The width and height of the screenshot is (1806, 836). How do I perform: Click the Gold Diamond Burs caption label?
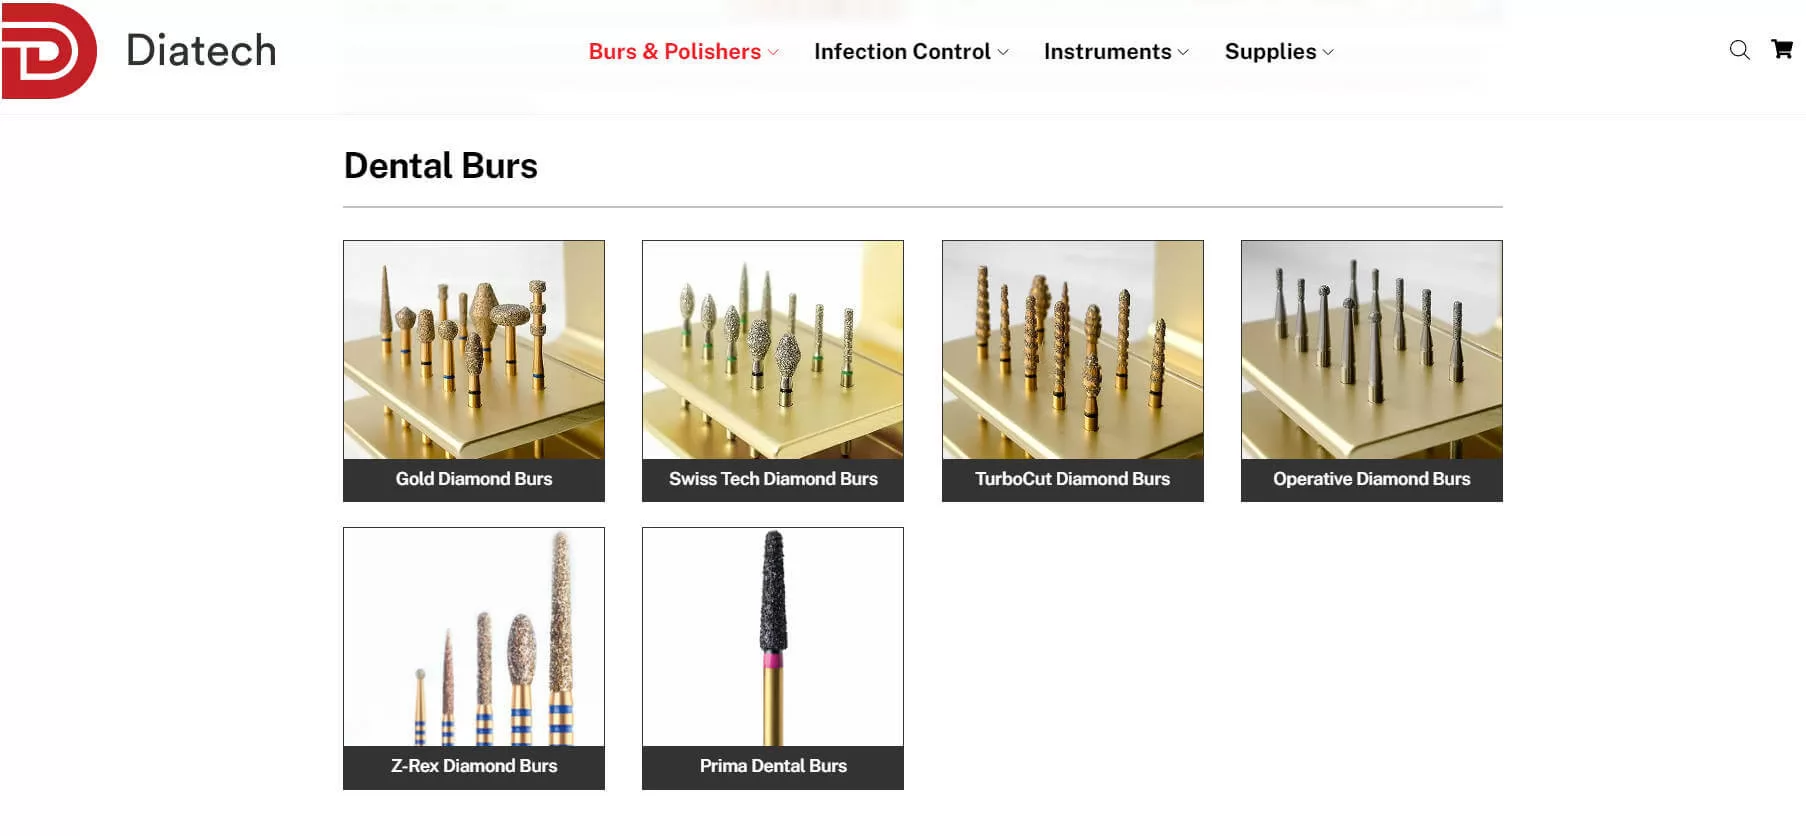[474, 479]
